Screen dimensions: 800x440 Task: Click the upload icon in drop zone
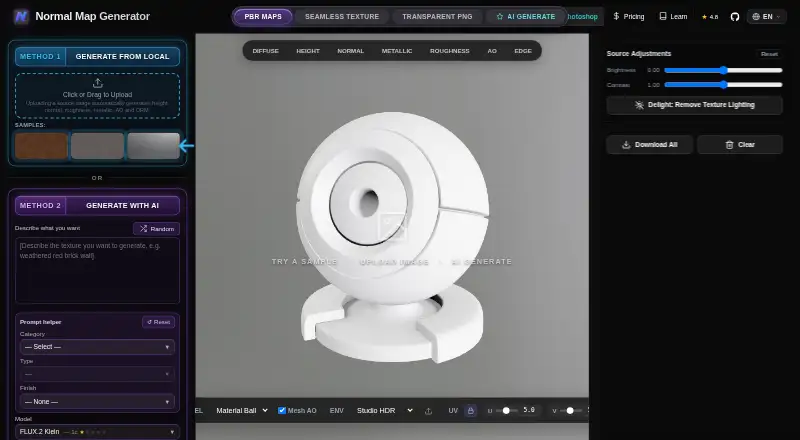[97, 83]
